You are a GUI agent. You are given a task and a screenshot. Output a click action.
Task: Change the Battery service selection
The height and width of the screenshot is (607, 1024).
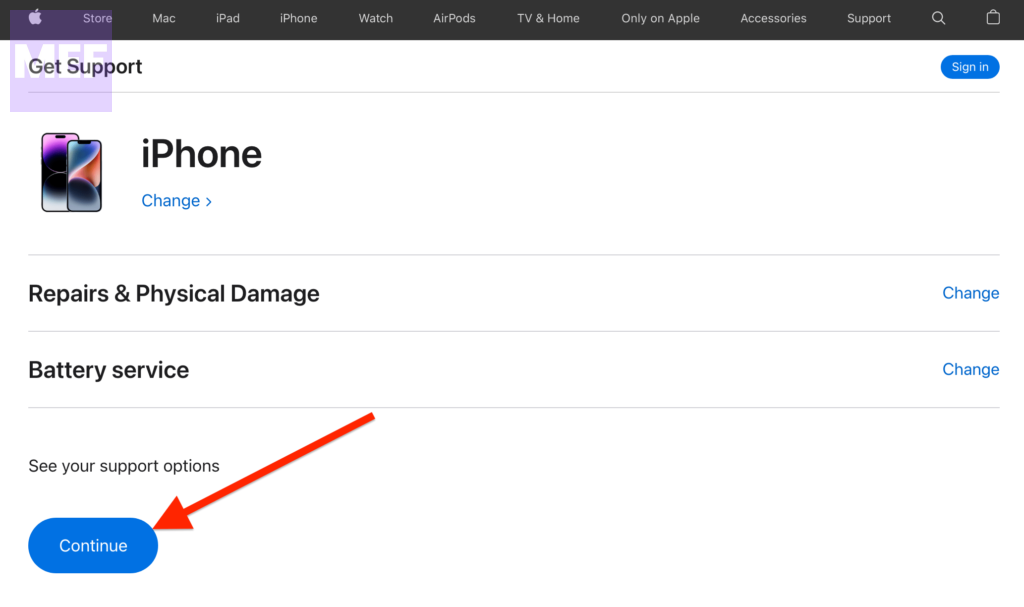970,369
